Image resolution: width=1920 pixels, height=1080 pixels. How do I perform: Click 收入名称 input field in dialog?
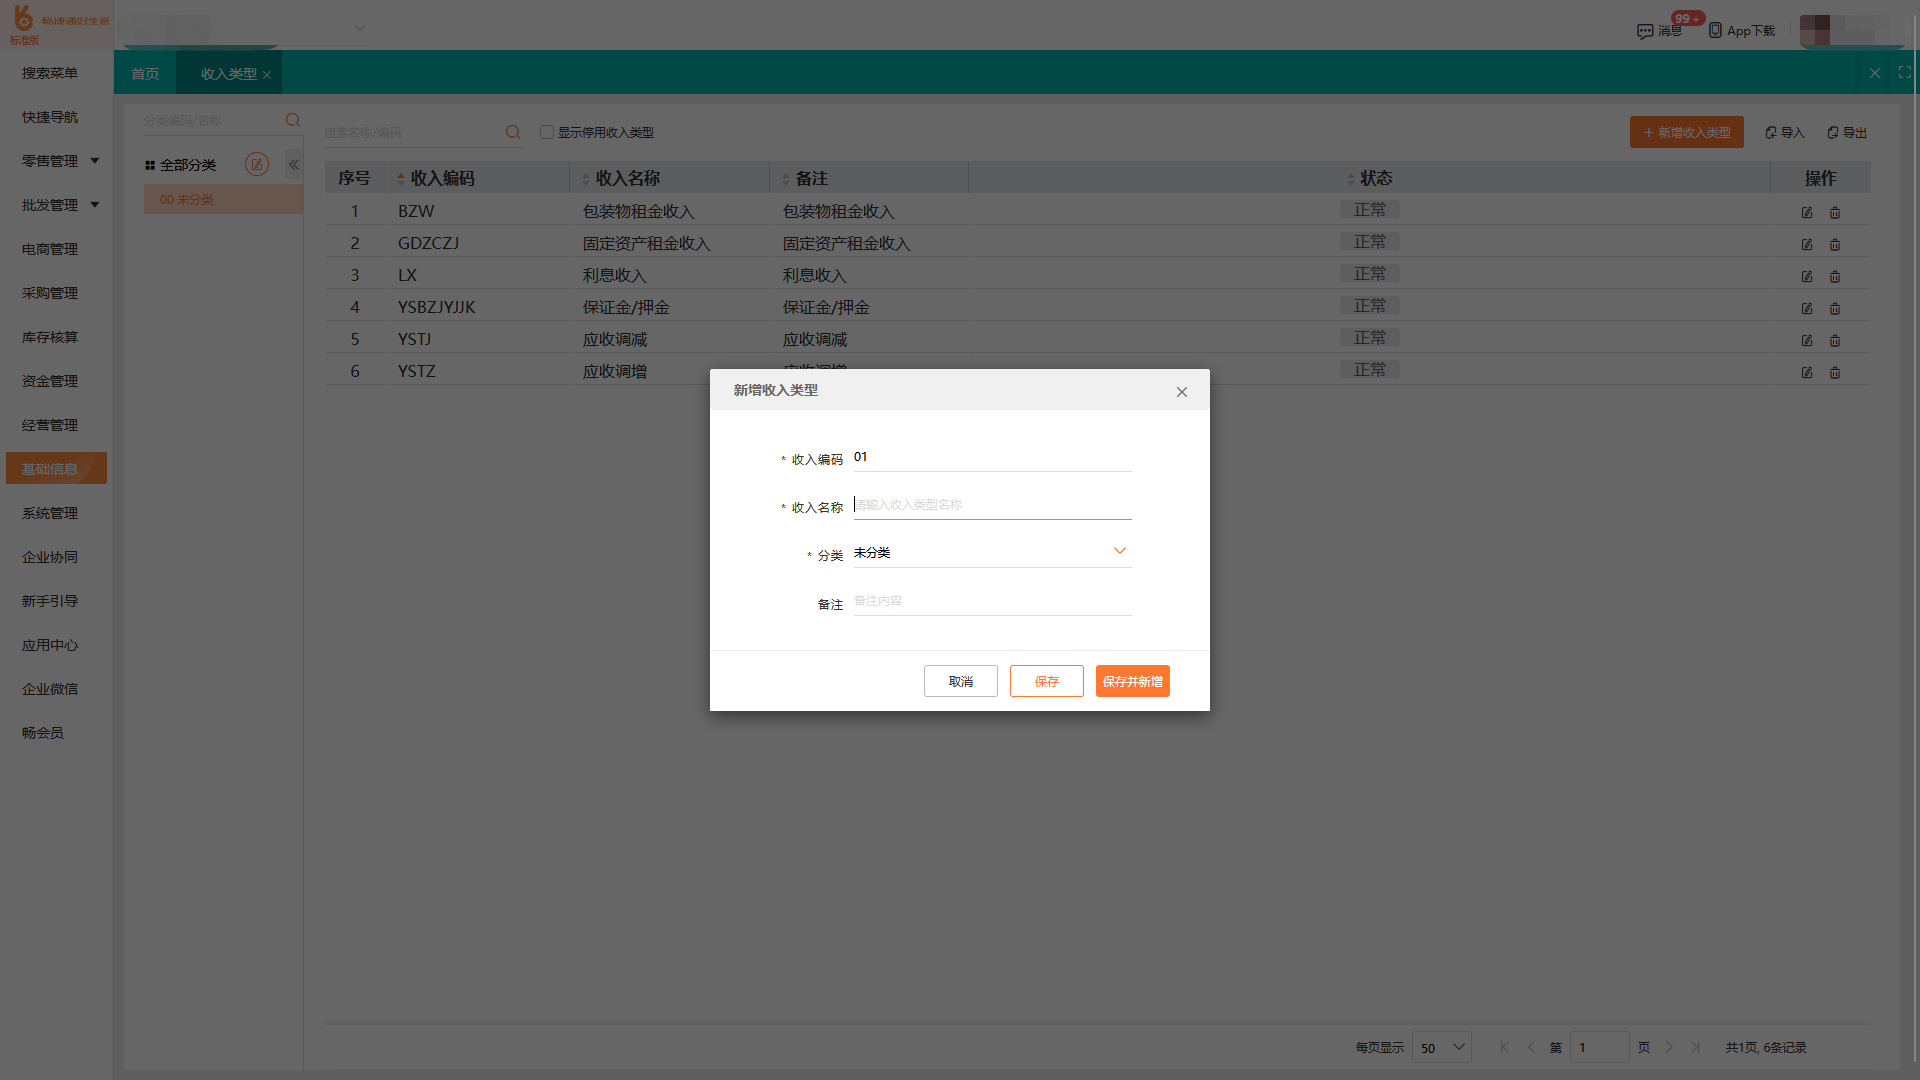coord(990,504)
